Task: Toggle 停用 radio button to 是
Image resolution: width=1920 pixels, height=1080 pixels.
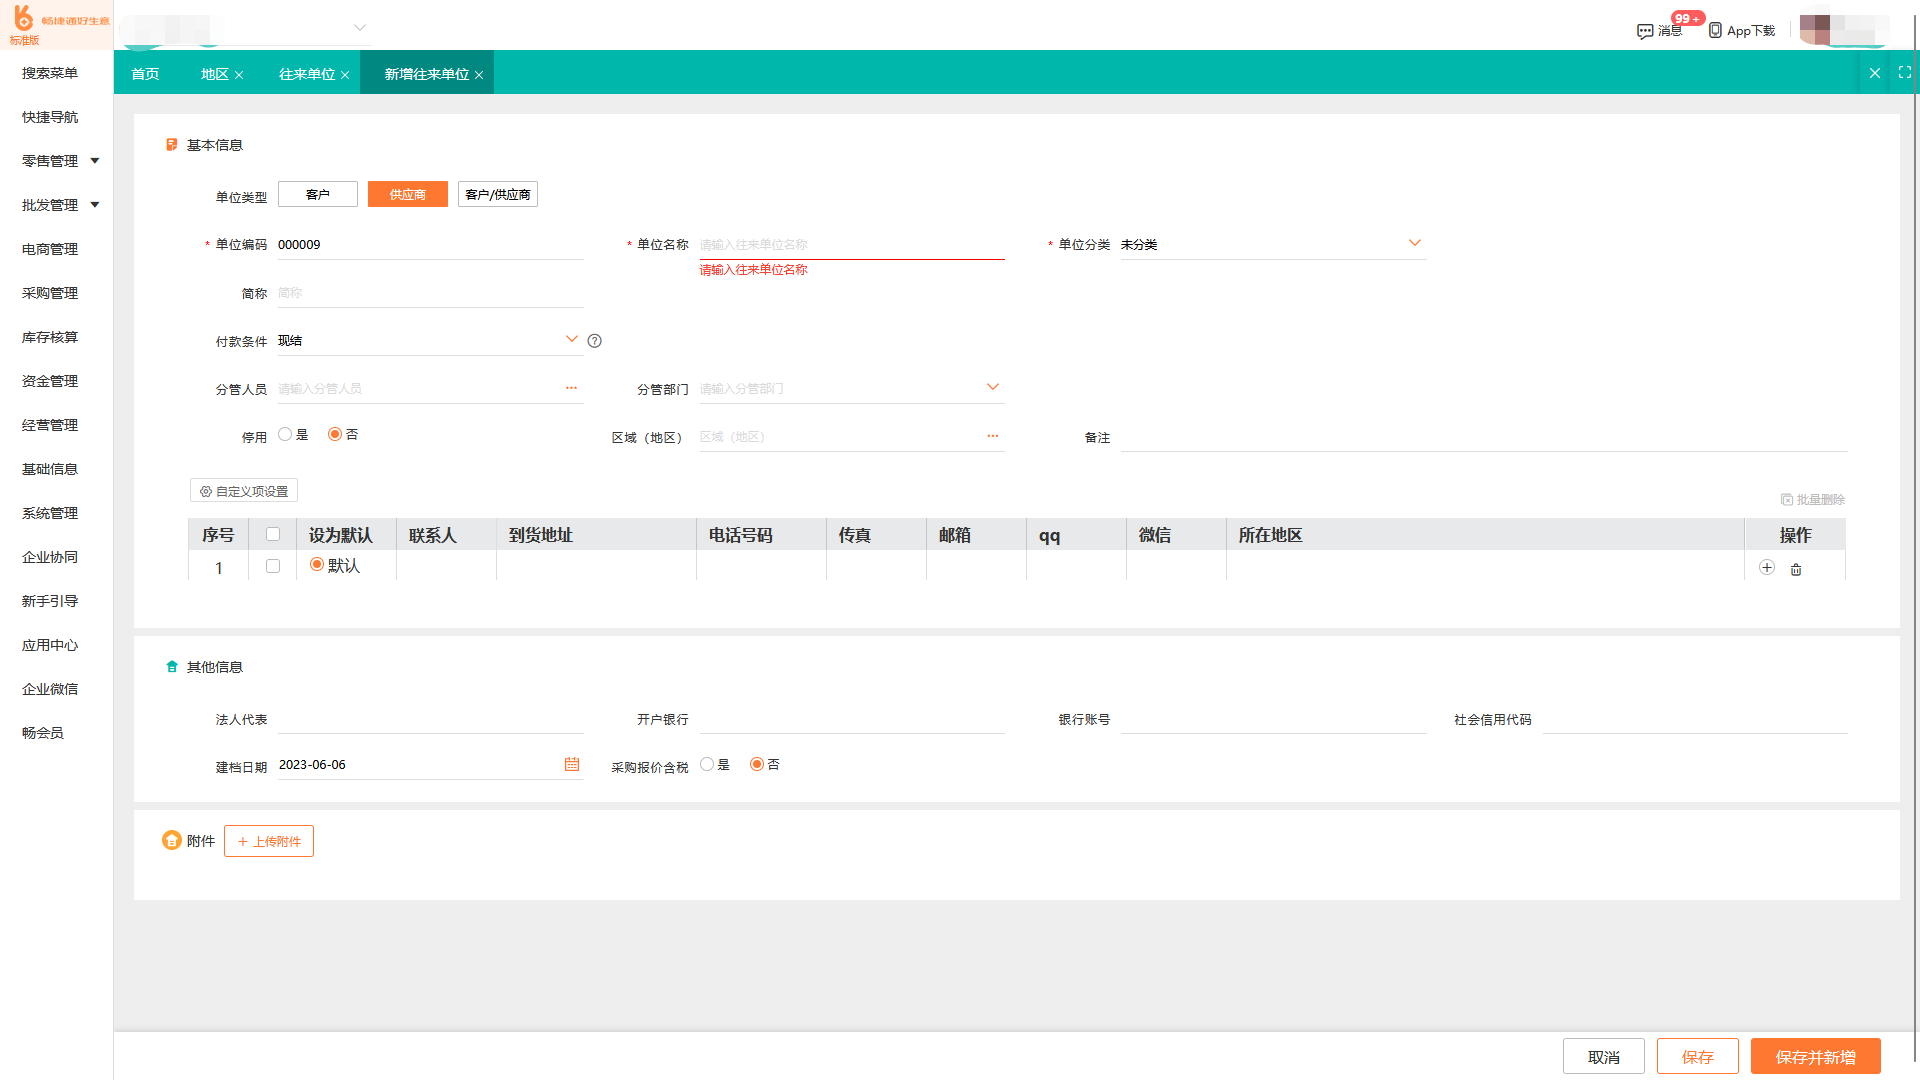Action: click(287, 434)
